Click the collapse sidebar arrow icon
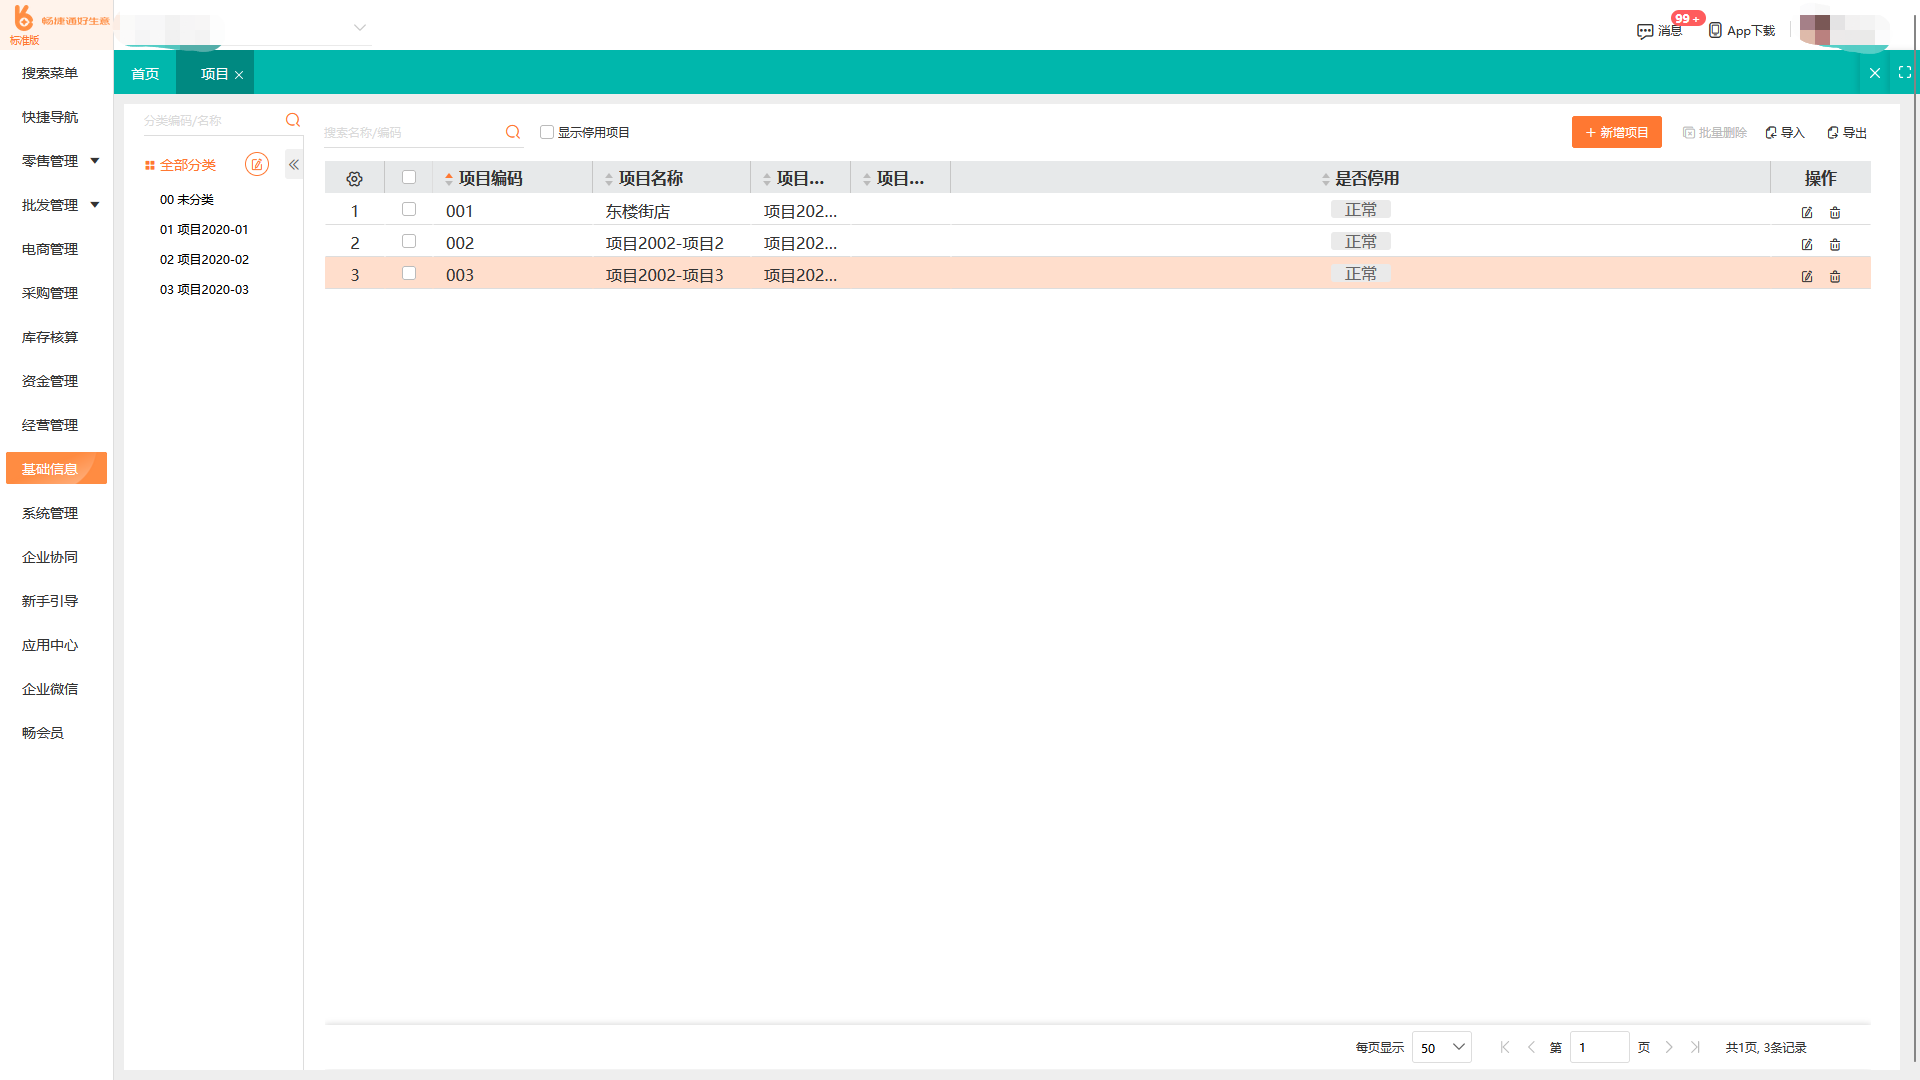1920x1080 pixels. pyautogui.click(x=294, y=164)
